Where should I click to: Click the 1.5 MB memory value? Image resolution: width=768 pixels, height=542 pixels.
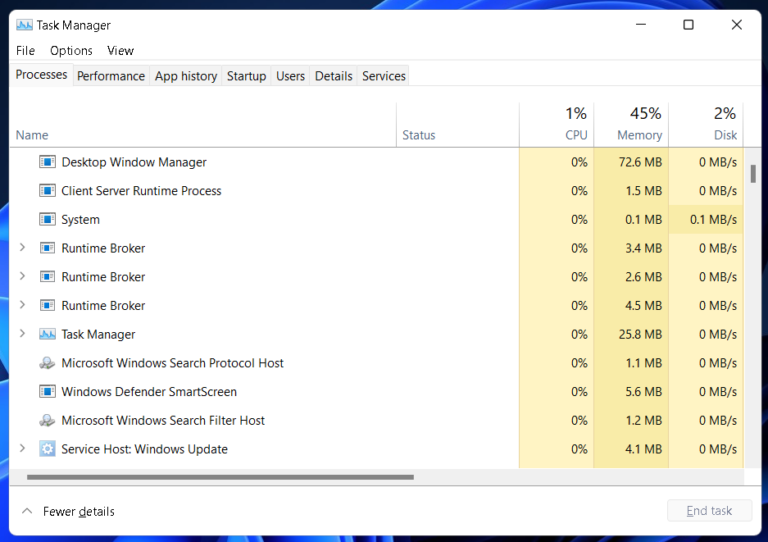pos(644,190)
